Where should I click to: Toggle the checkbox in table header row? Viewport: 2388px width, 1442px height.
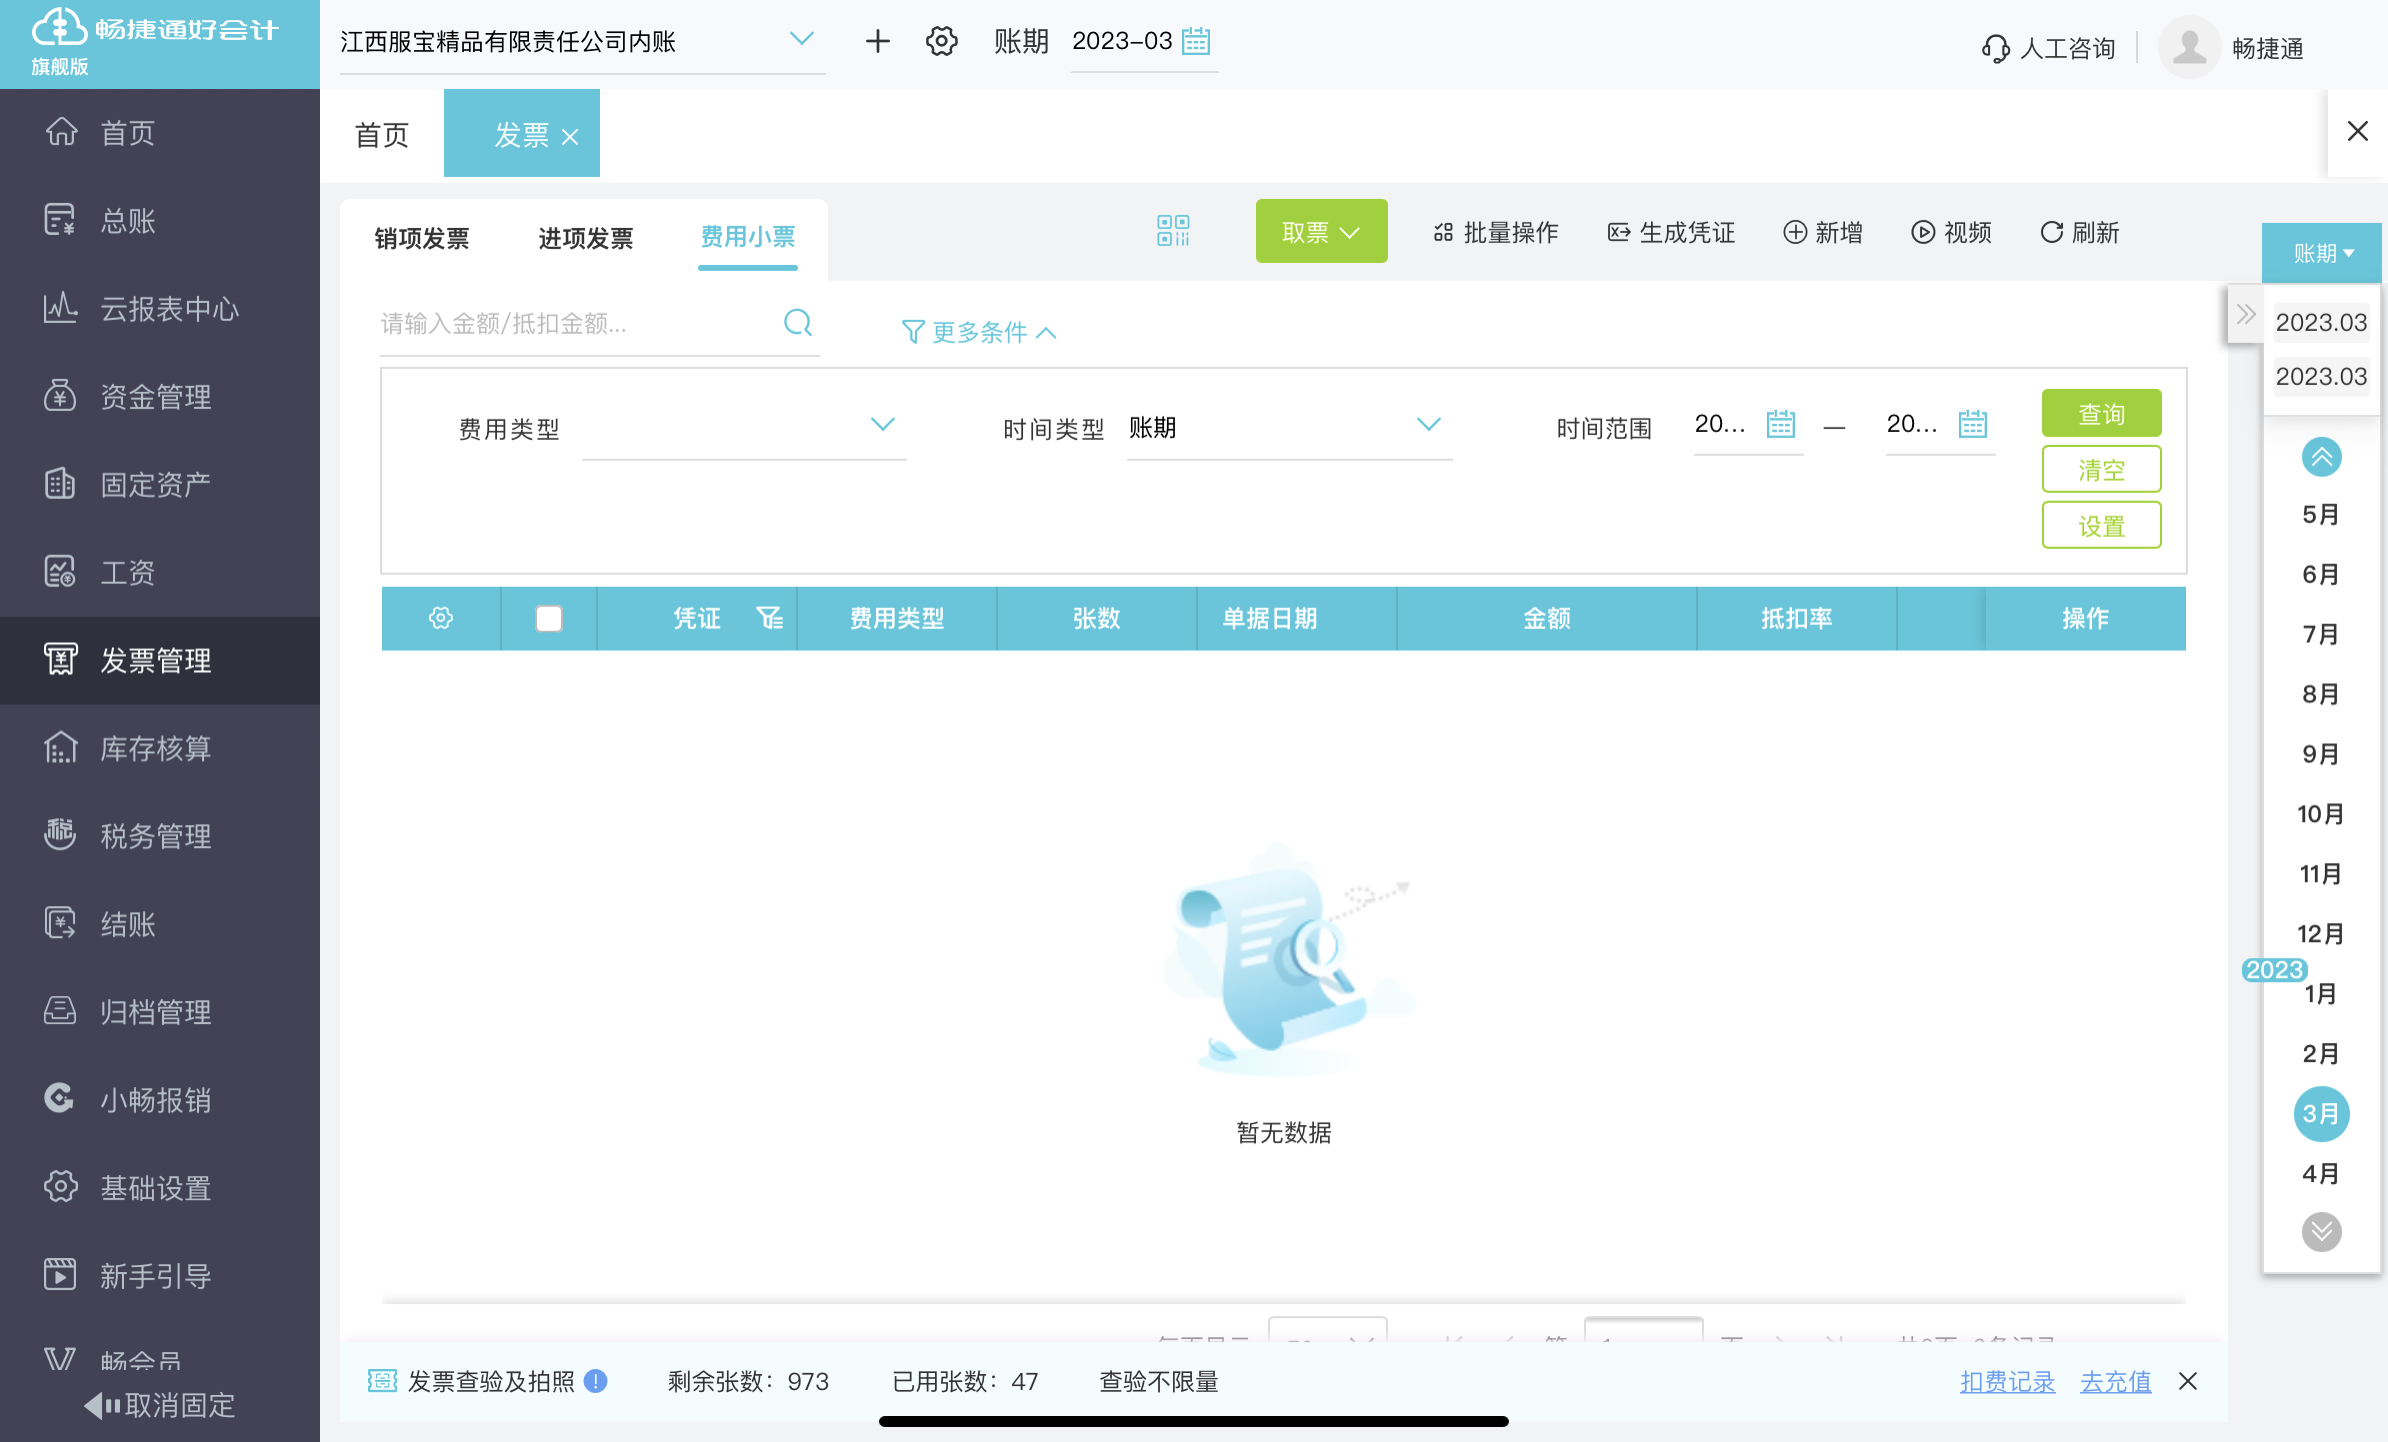click(x=549, y=619)
